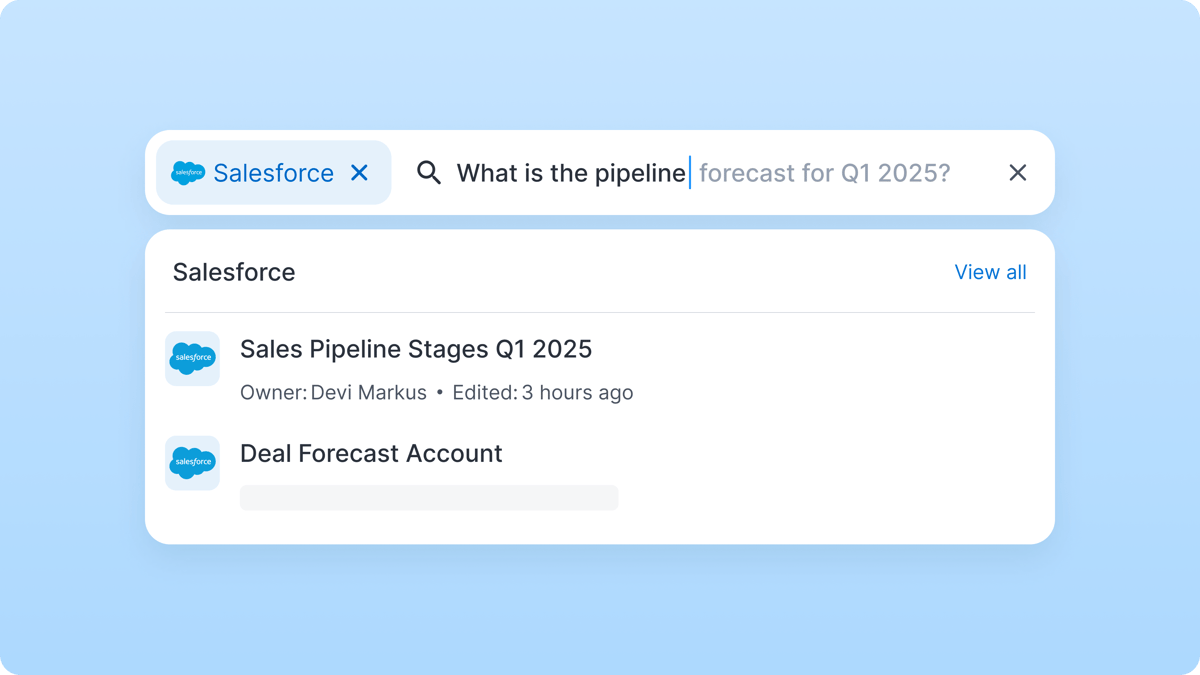
Task: Click the cloud logo inside the Salesforce chip
Action: (189, 172)
